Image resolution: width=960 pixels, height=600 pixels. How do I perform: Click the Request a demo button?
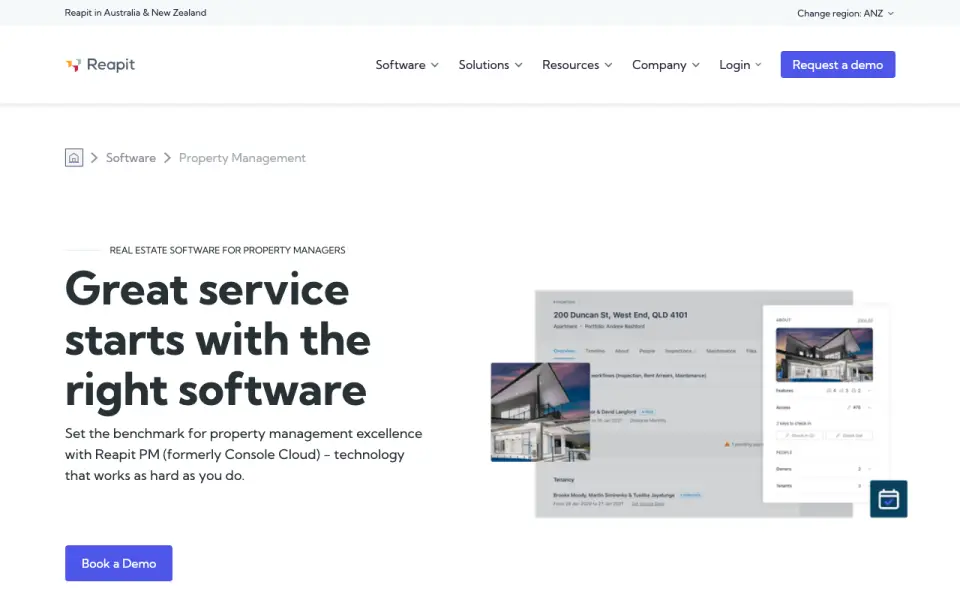pos(838,64)
